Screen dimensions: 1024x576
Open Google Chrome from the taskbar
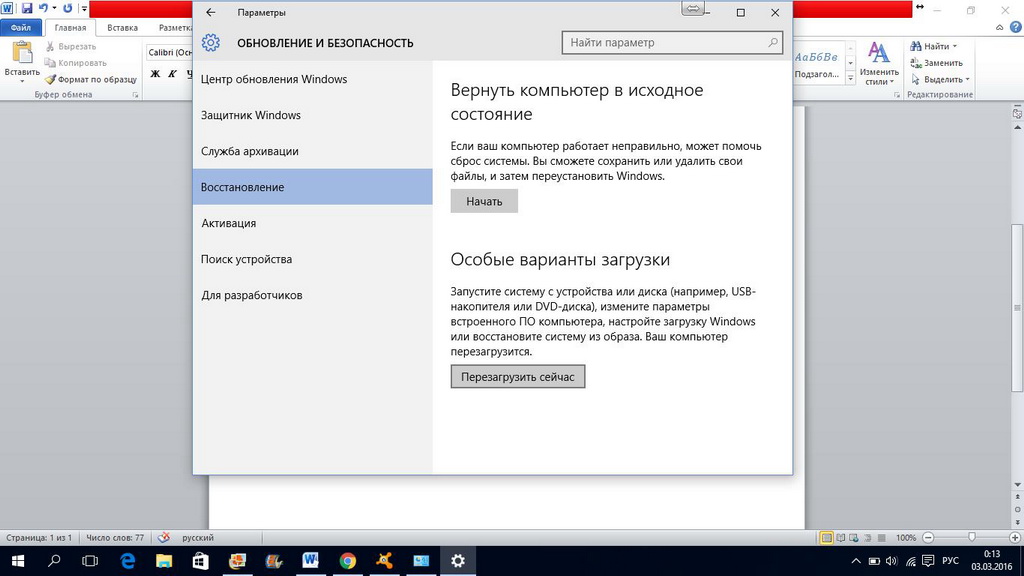coord(347,561)
